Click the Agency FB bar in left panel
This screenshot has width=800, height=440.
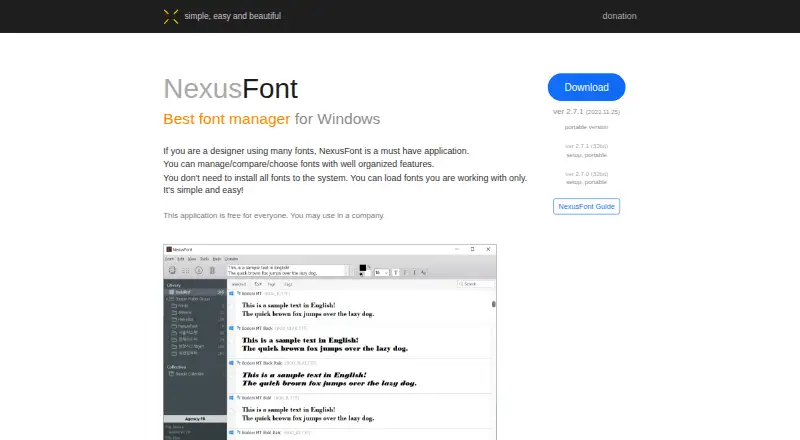pyautogui.click(x=195, y=419)
